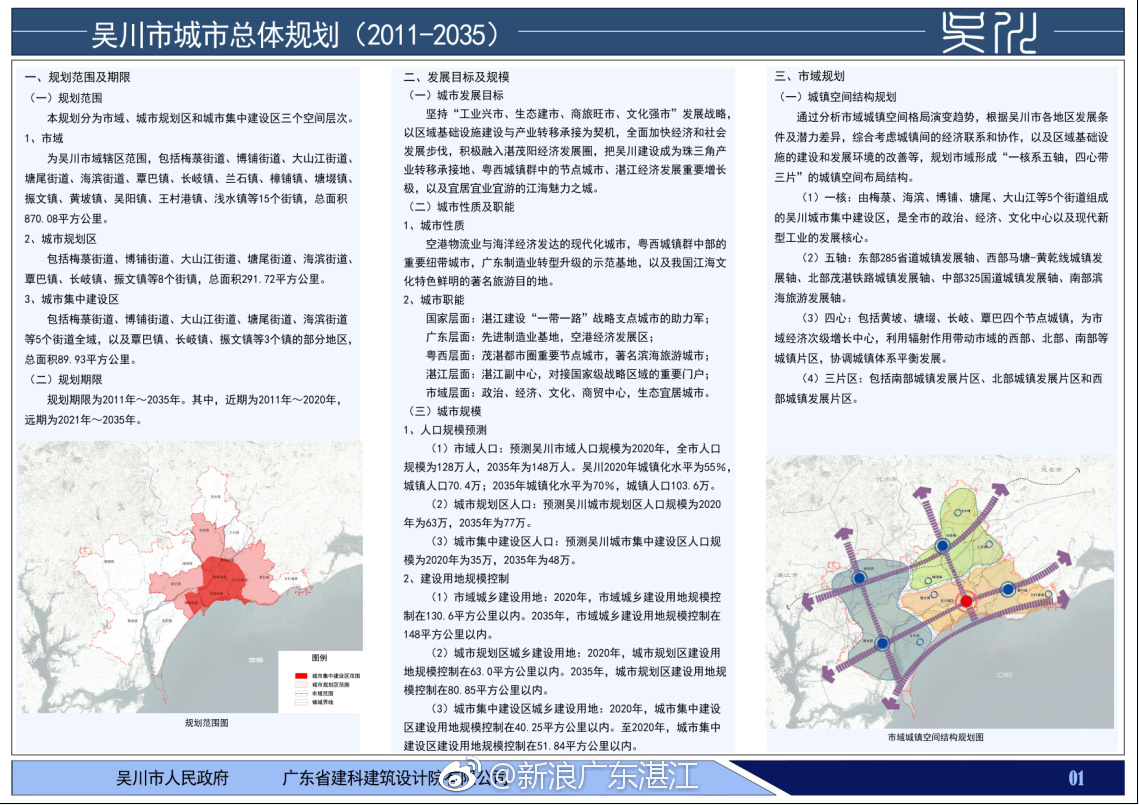1139x805 pixels.
Task: Click the title 吴川市城市总体规划（2011-2035）
Action: point(297,36)
